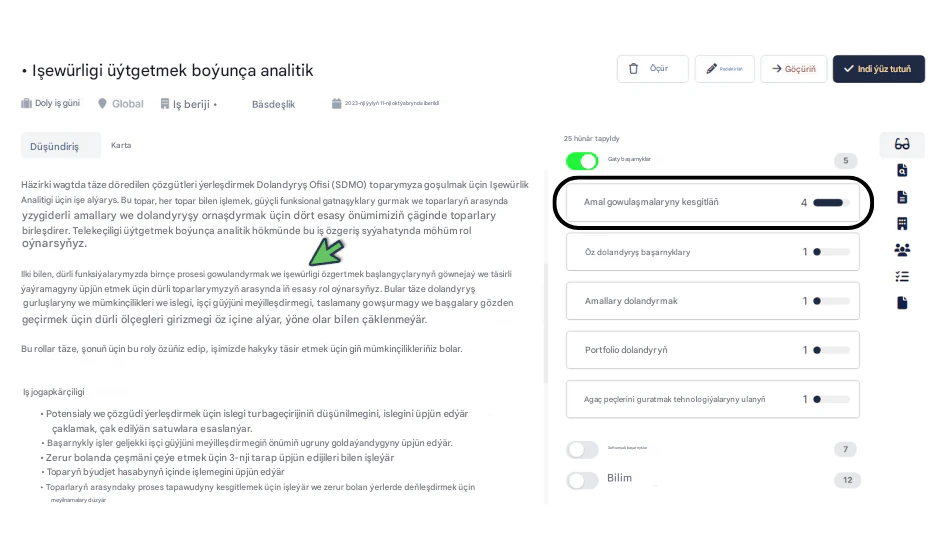Click the briefcase icon beside Doly iş güni
This screenshot has width=944, height=546.
pyautogui.click(x=26, y=103)
